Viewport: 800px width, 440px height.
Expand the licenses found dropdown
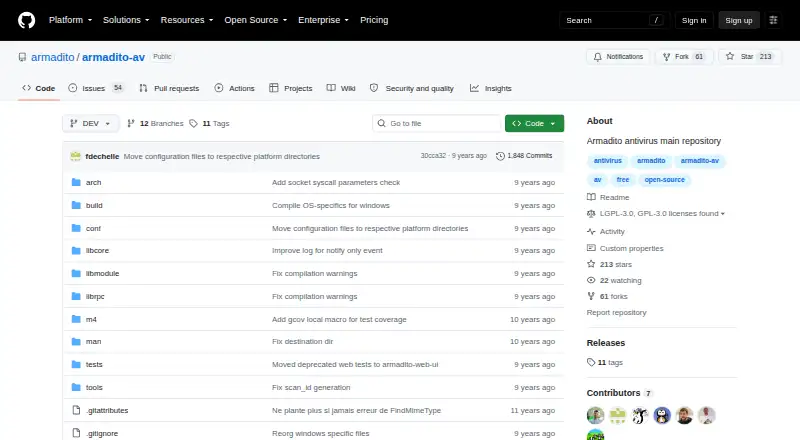(x=662, y=213)
